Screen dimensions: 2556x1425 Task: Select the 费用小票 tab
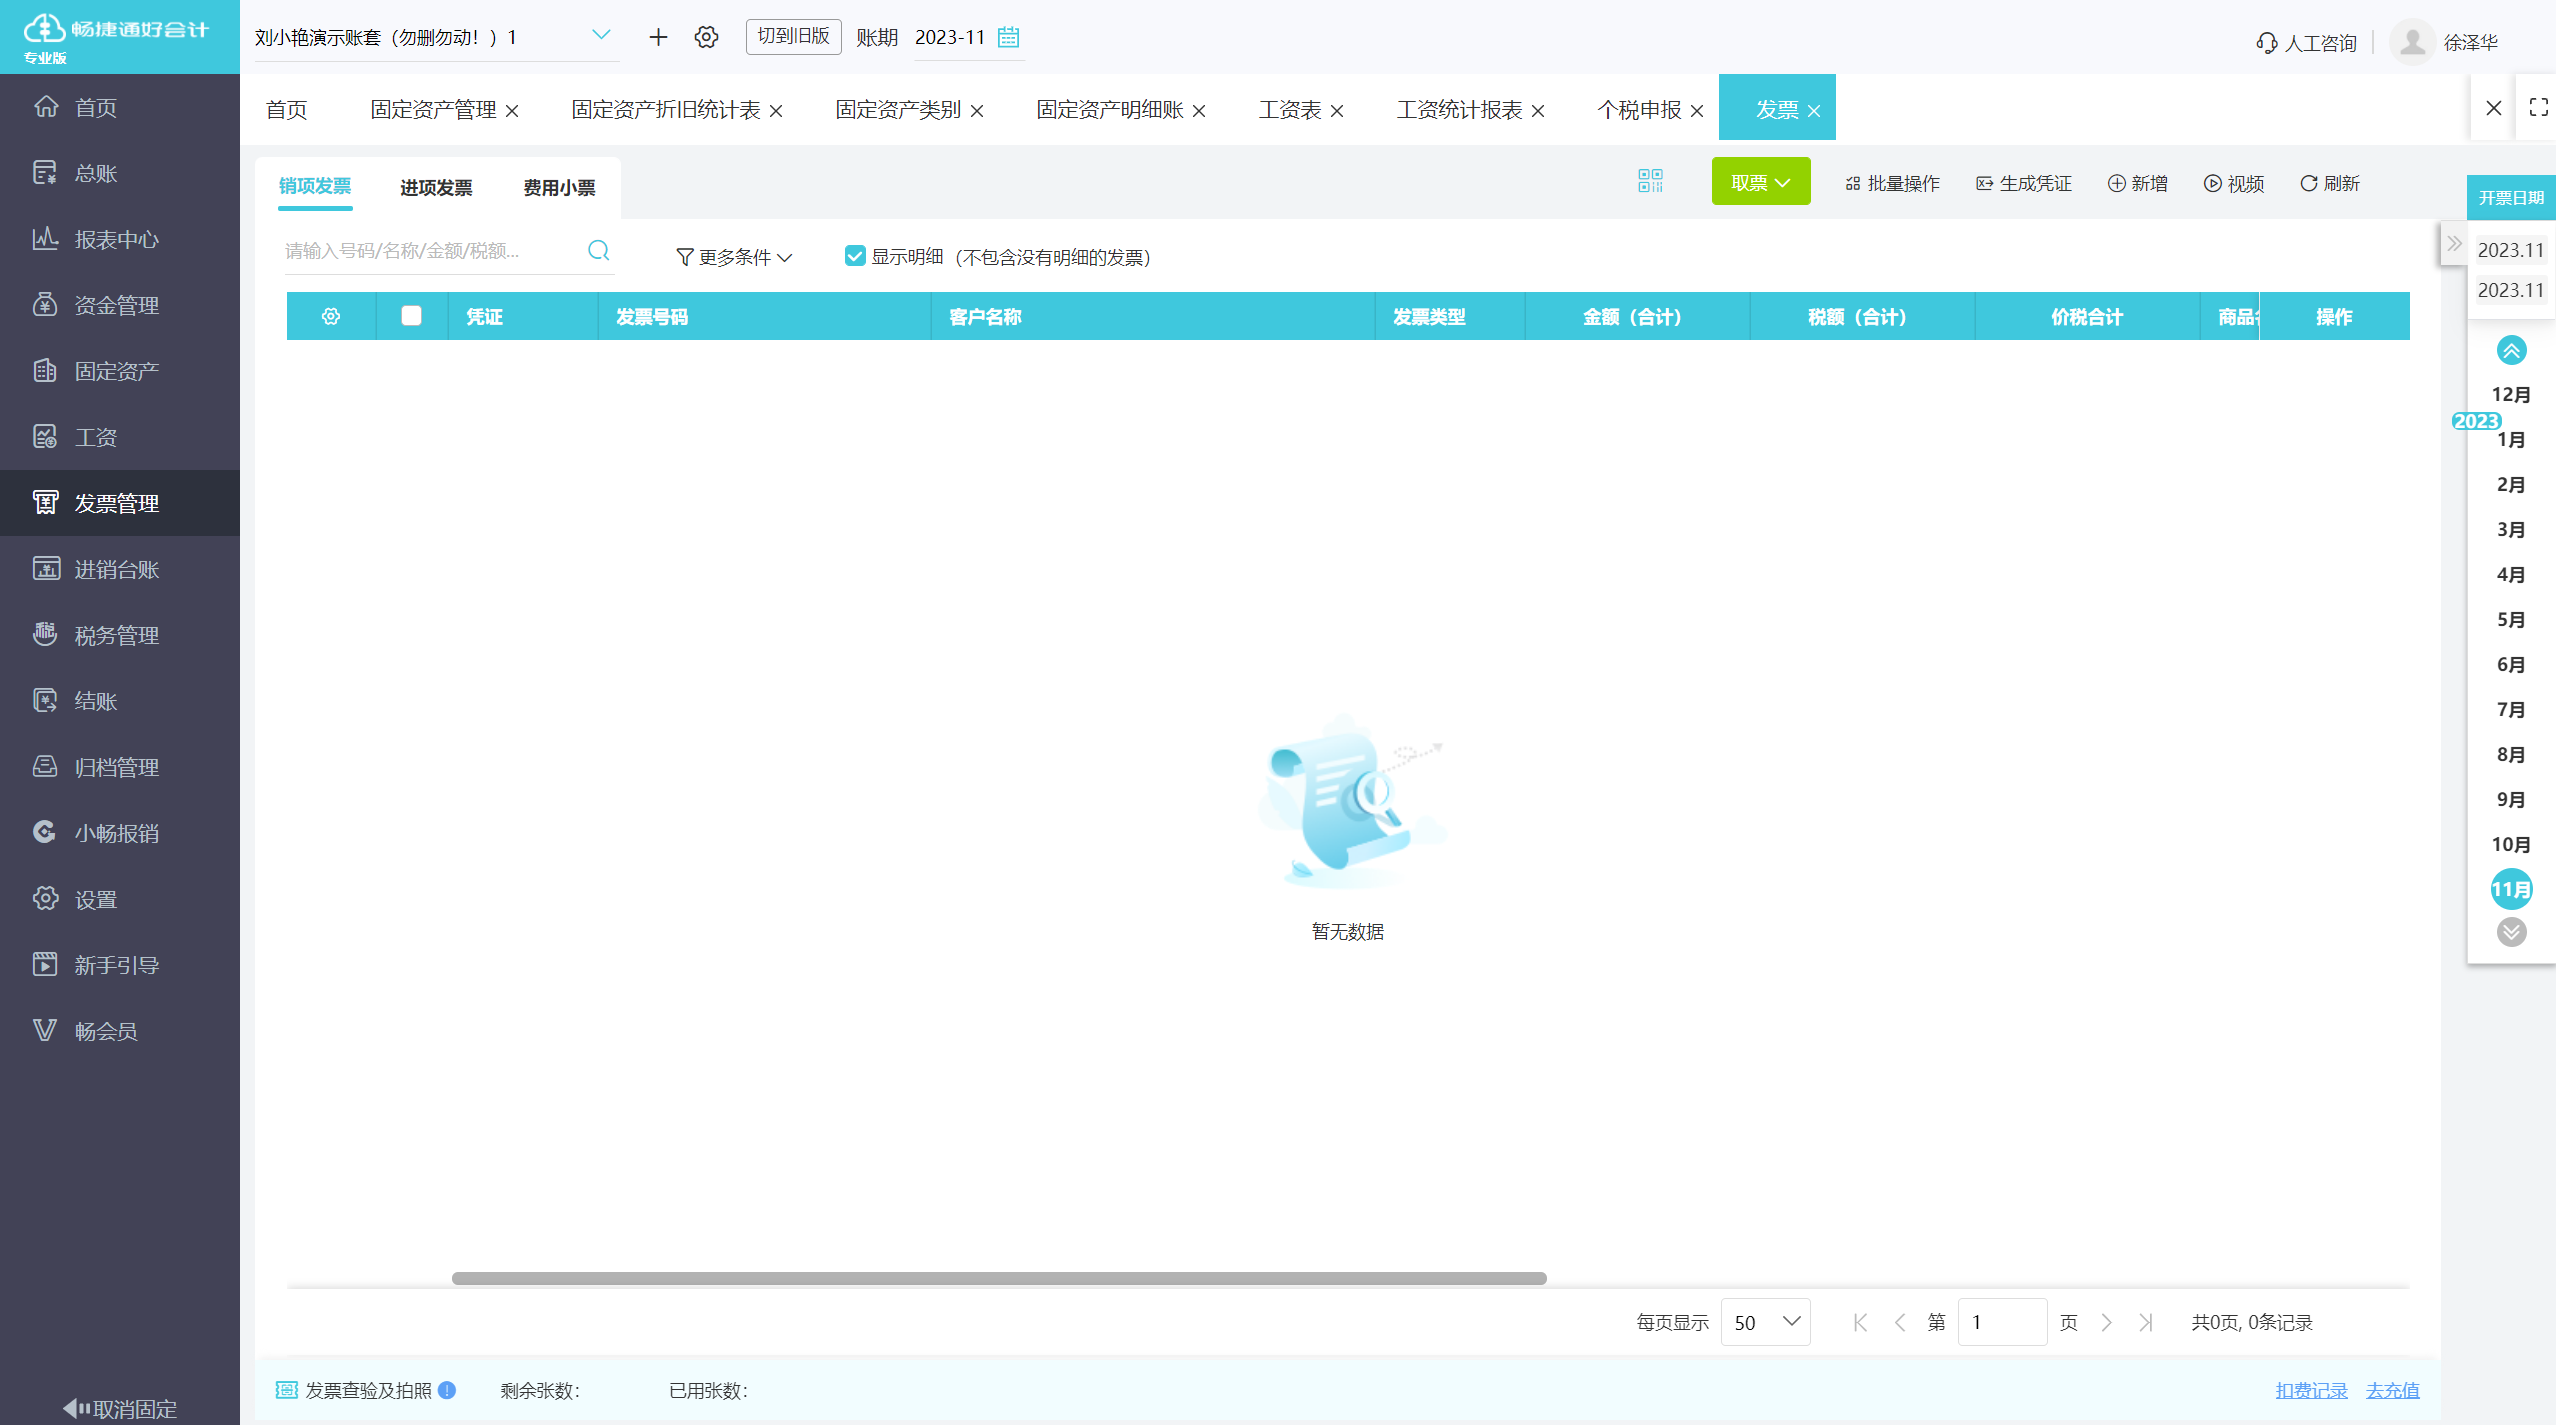560,188
